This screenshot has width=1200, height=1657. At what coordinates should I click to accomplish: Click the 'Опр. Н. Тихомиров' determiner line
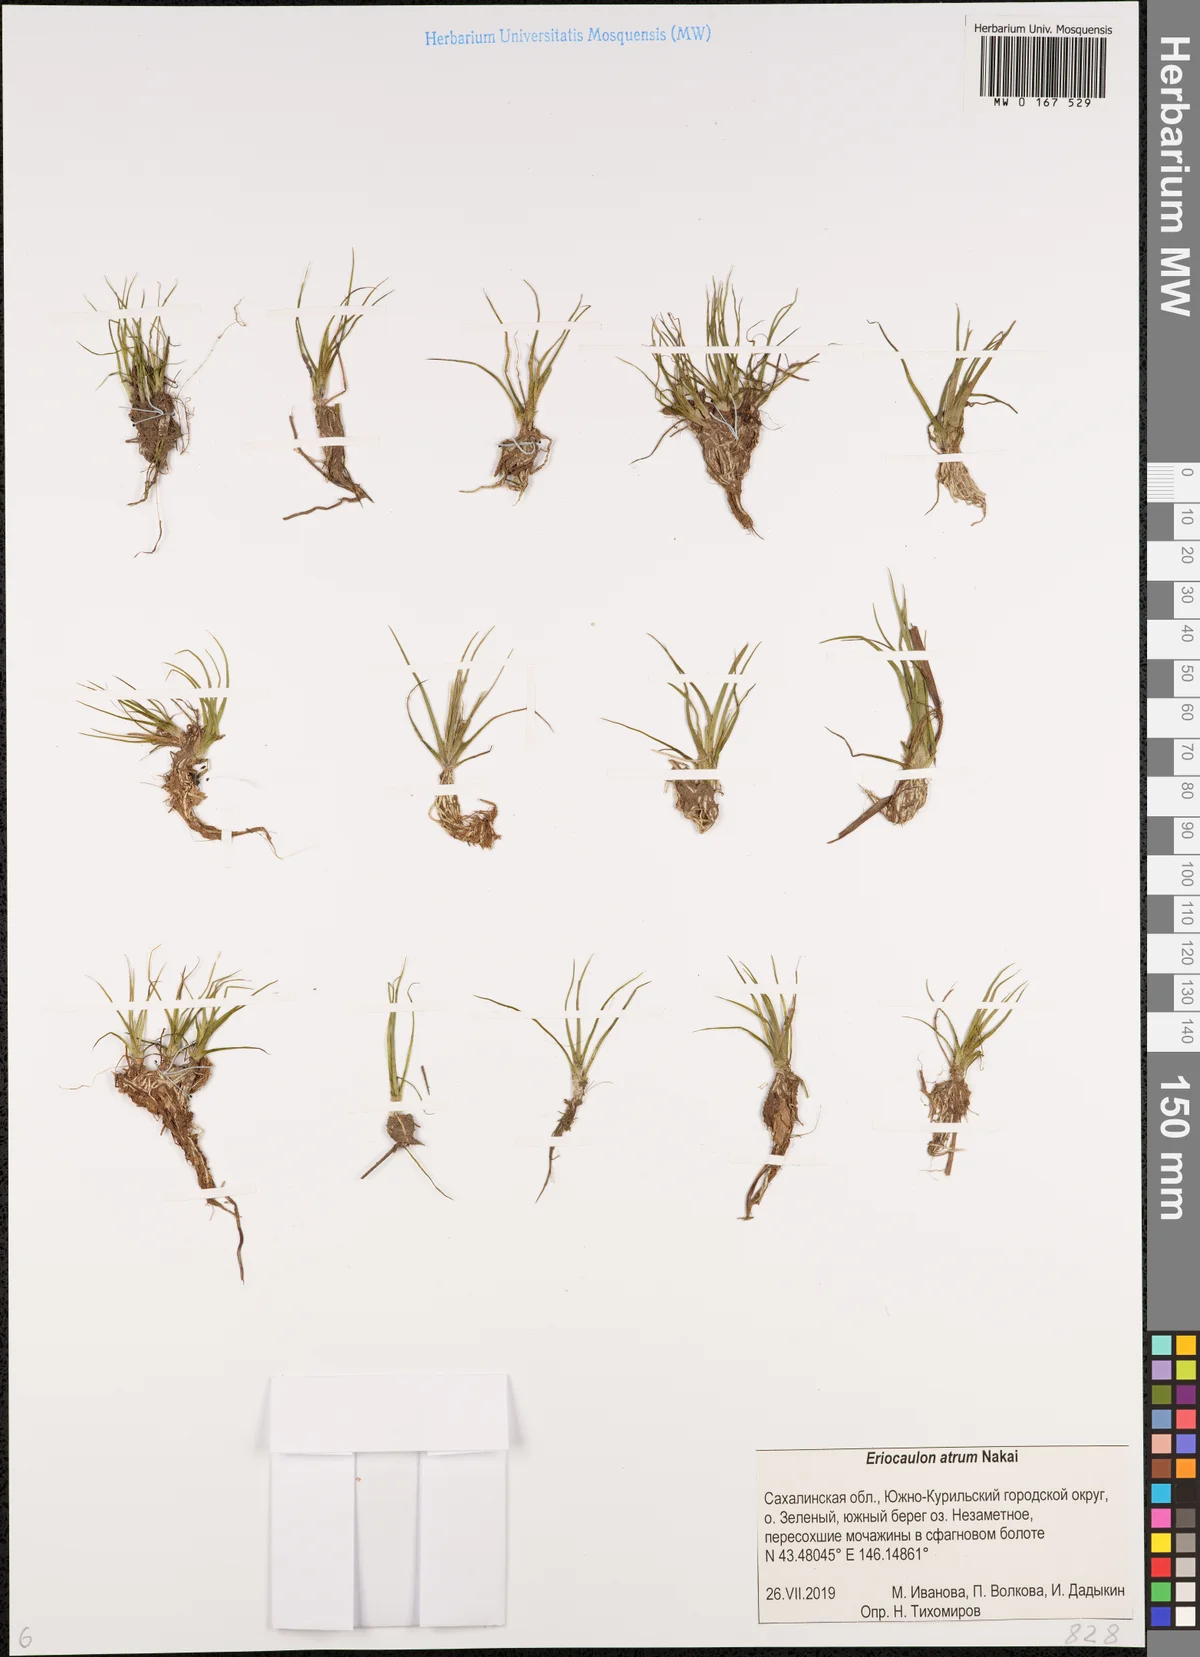click(x=920, y=1611)
